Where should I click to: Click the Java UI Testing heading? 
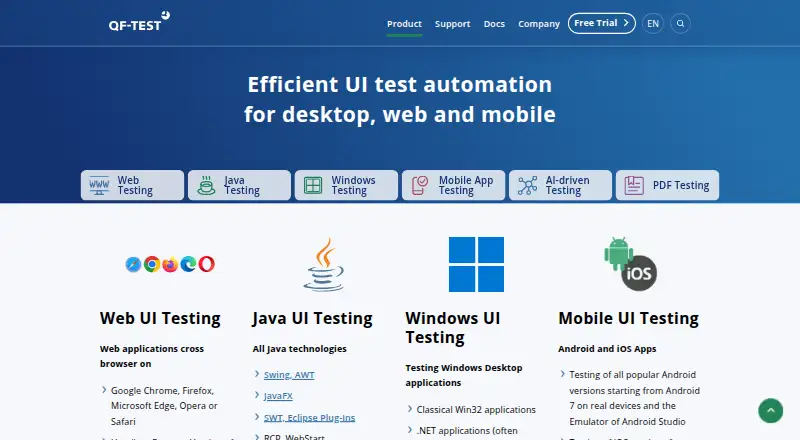(312, 319)
